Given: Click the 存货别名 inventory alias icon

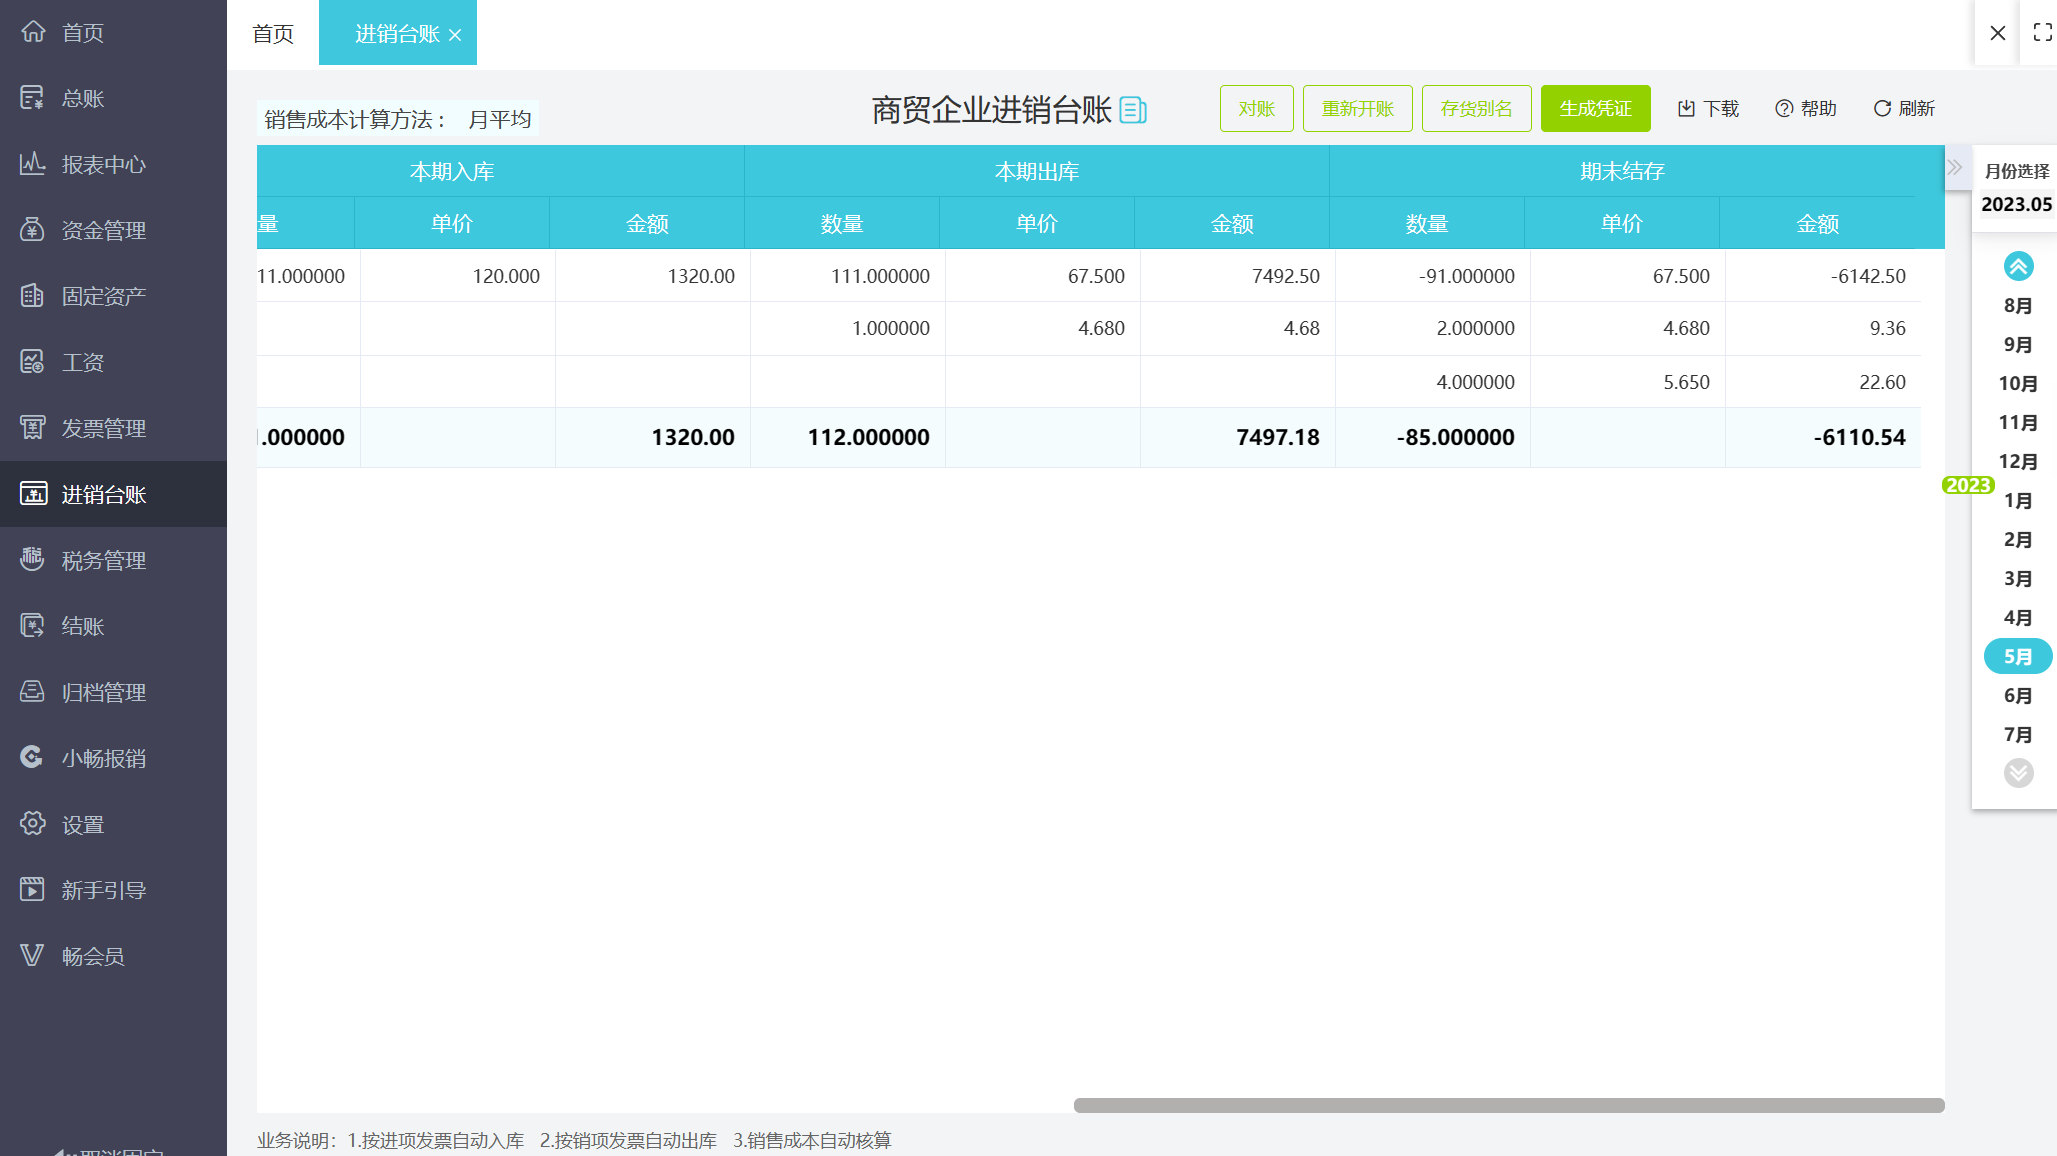Looking at the screenshot, I should coord(1476,109).
